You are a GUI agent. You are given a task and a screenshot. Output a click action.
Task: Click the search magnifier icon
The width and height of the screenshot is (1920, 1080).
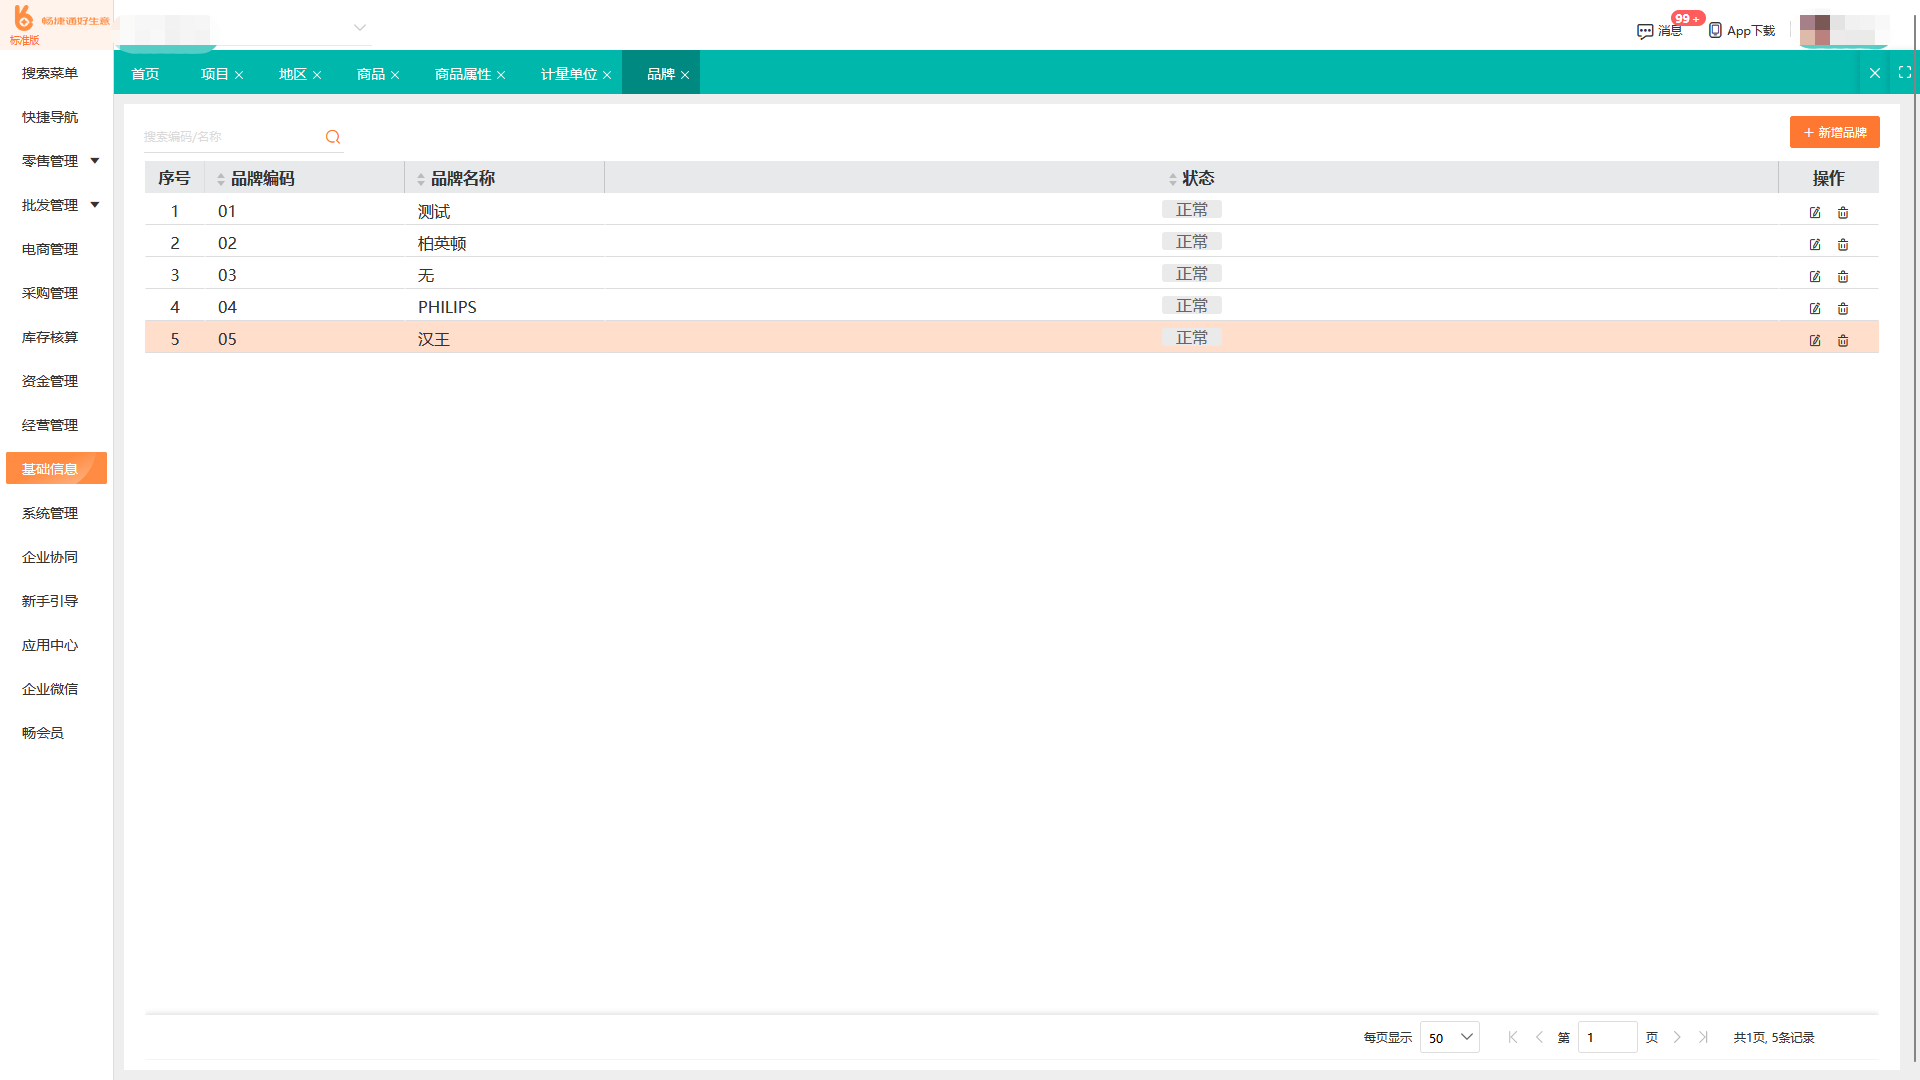334,136
